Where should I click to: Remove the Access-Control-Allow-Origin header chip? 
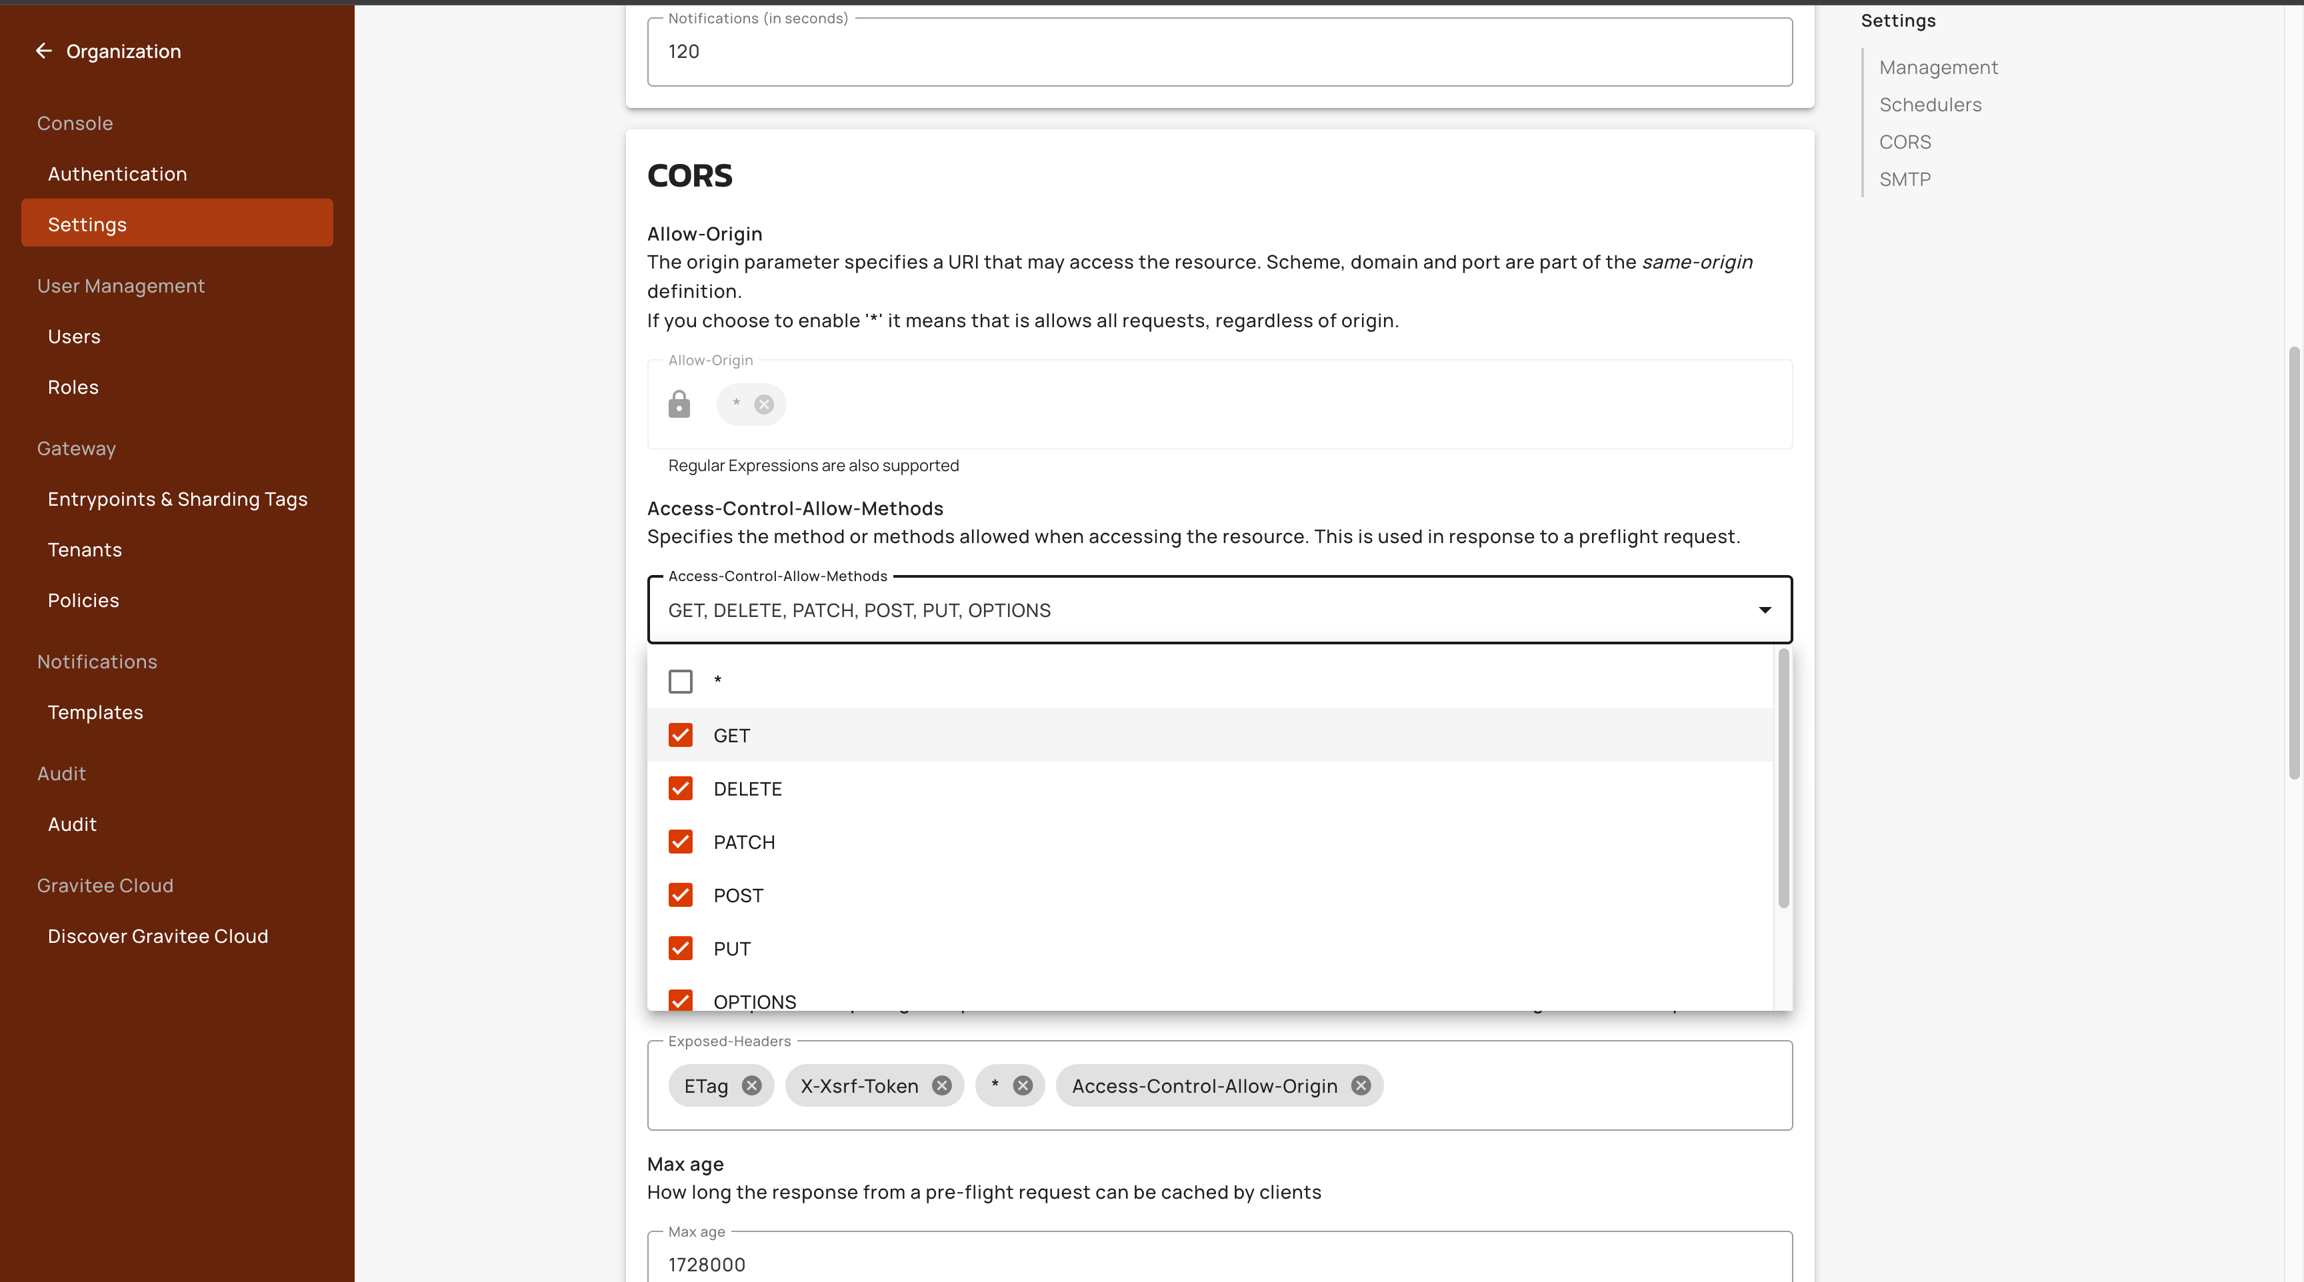[1360, 1086]
